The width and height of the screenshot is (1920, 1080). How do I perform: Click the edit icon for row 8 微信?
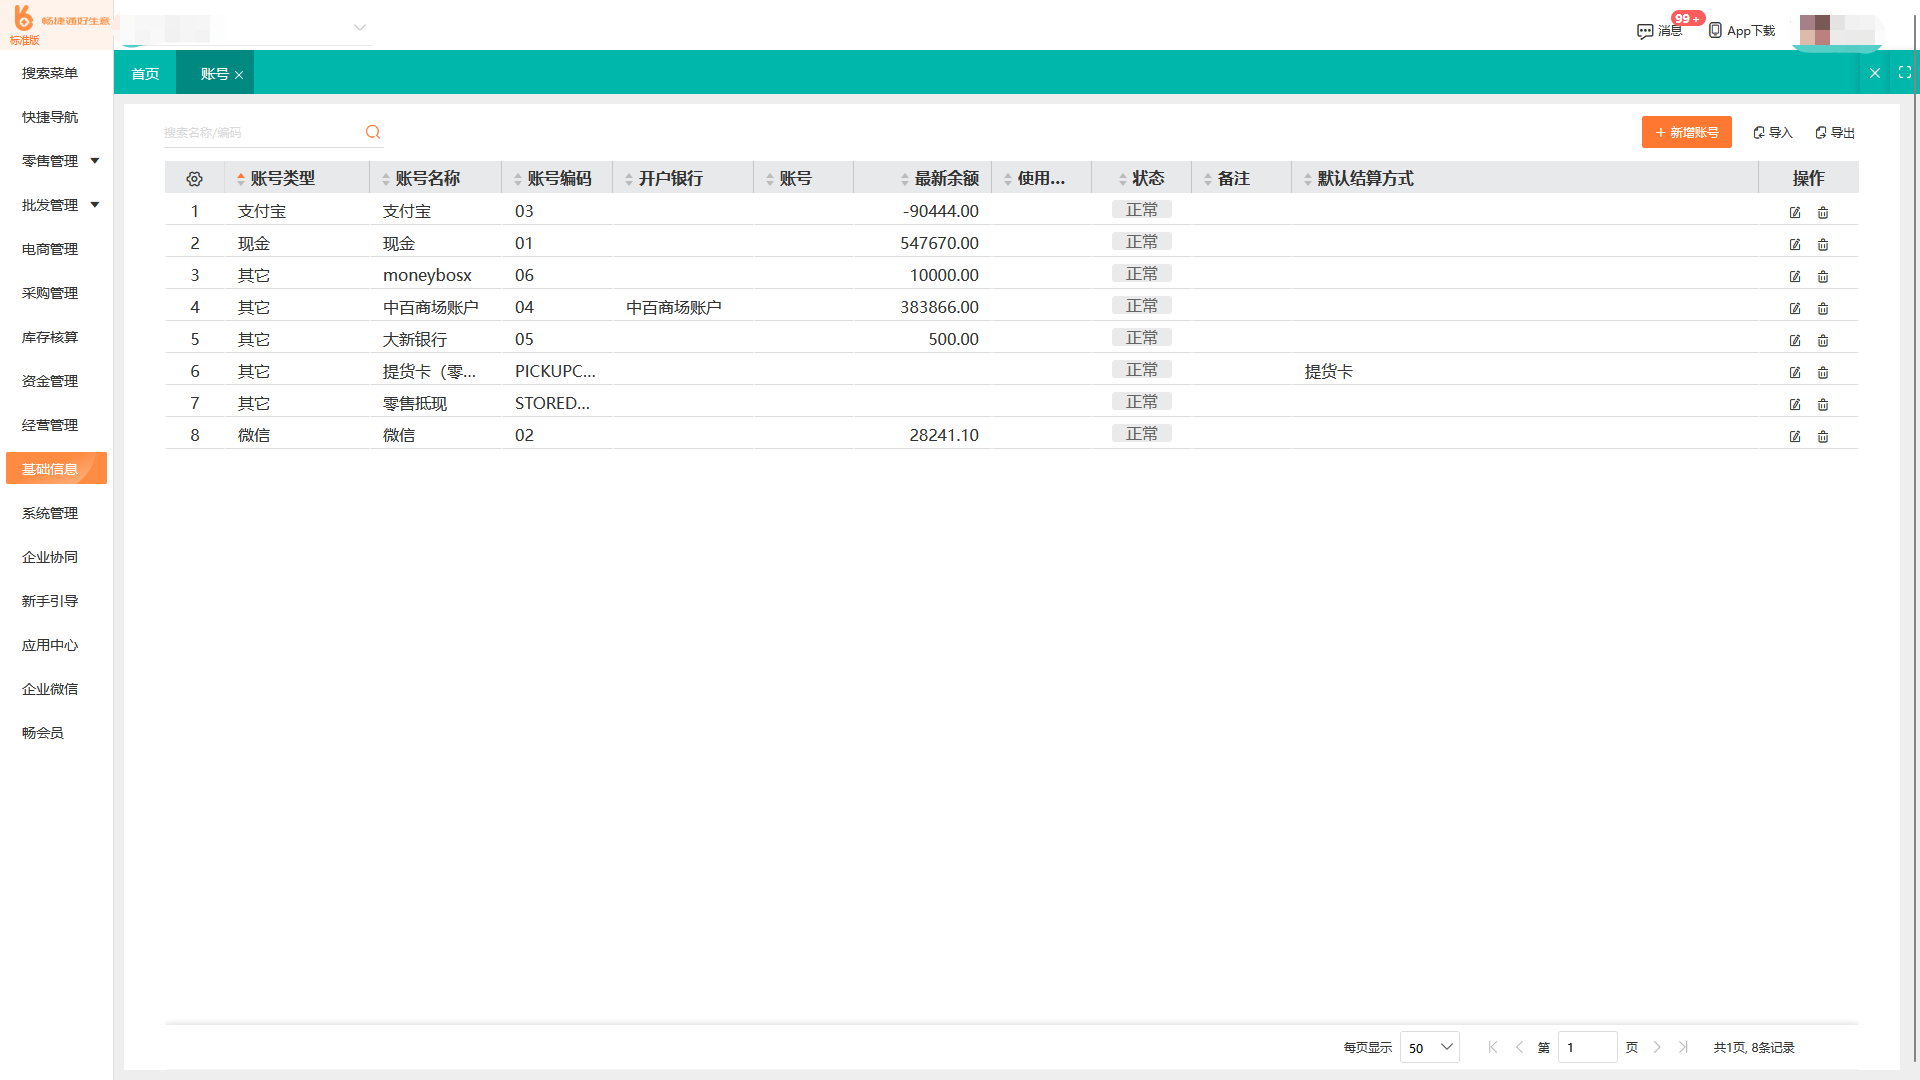(x=1795, y=435)
